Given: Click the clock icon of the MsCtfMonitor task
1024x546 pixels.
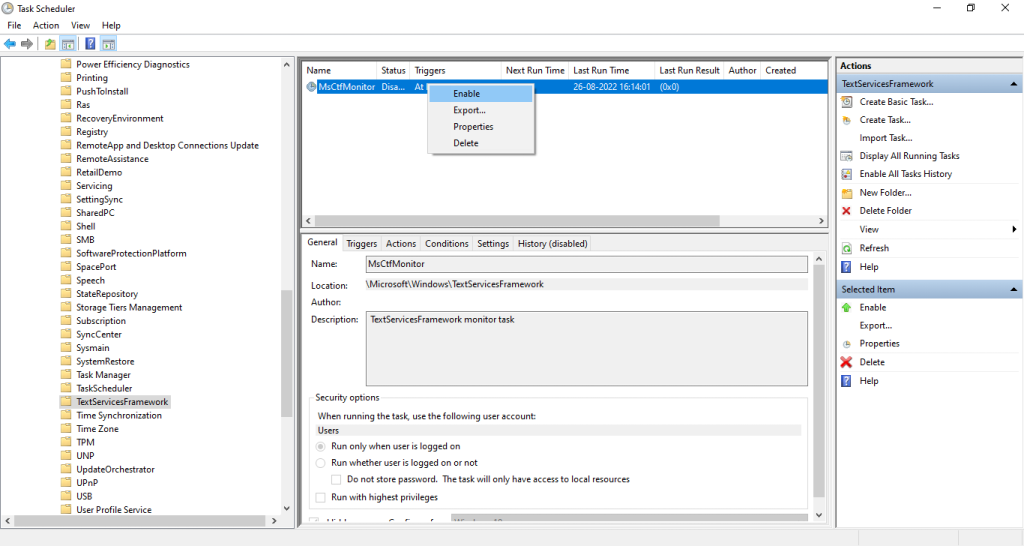Looking at the screenshot, I should click(x=312, y=87).
